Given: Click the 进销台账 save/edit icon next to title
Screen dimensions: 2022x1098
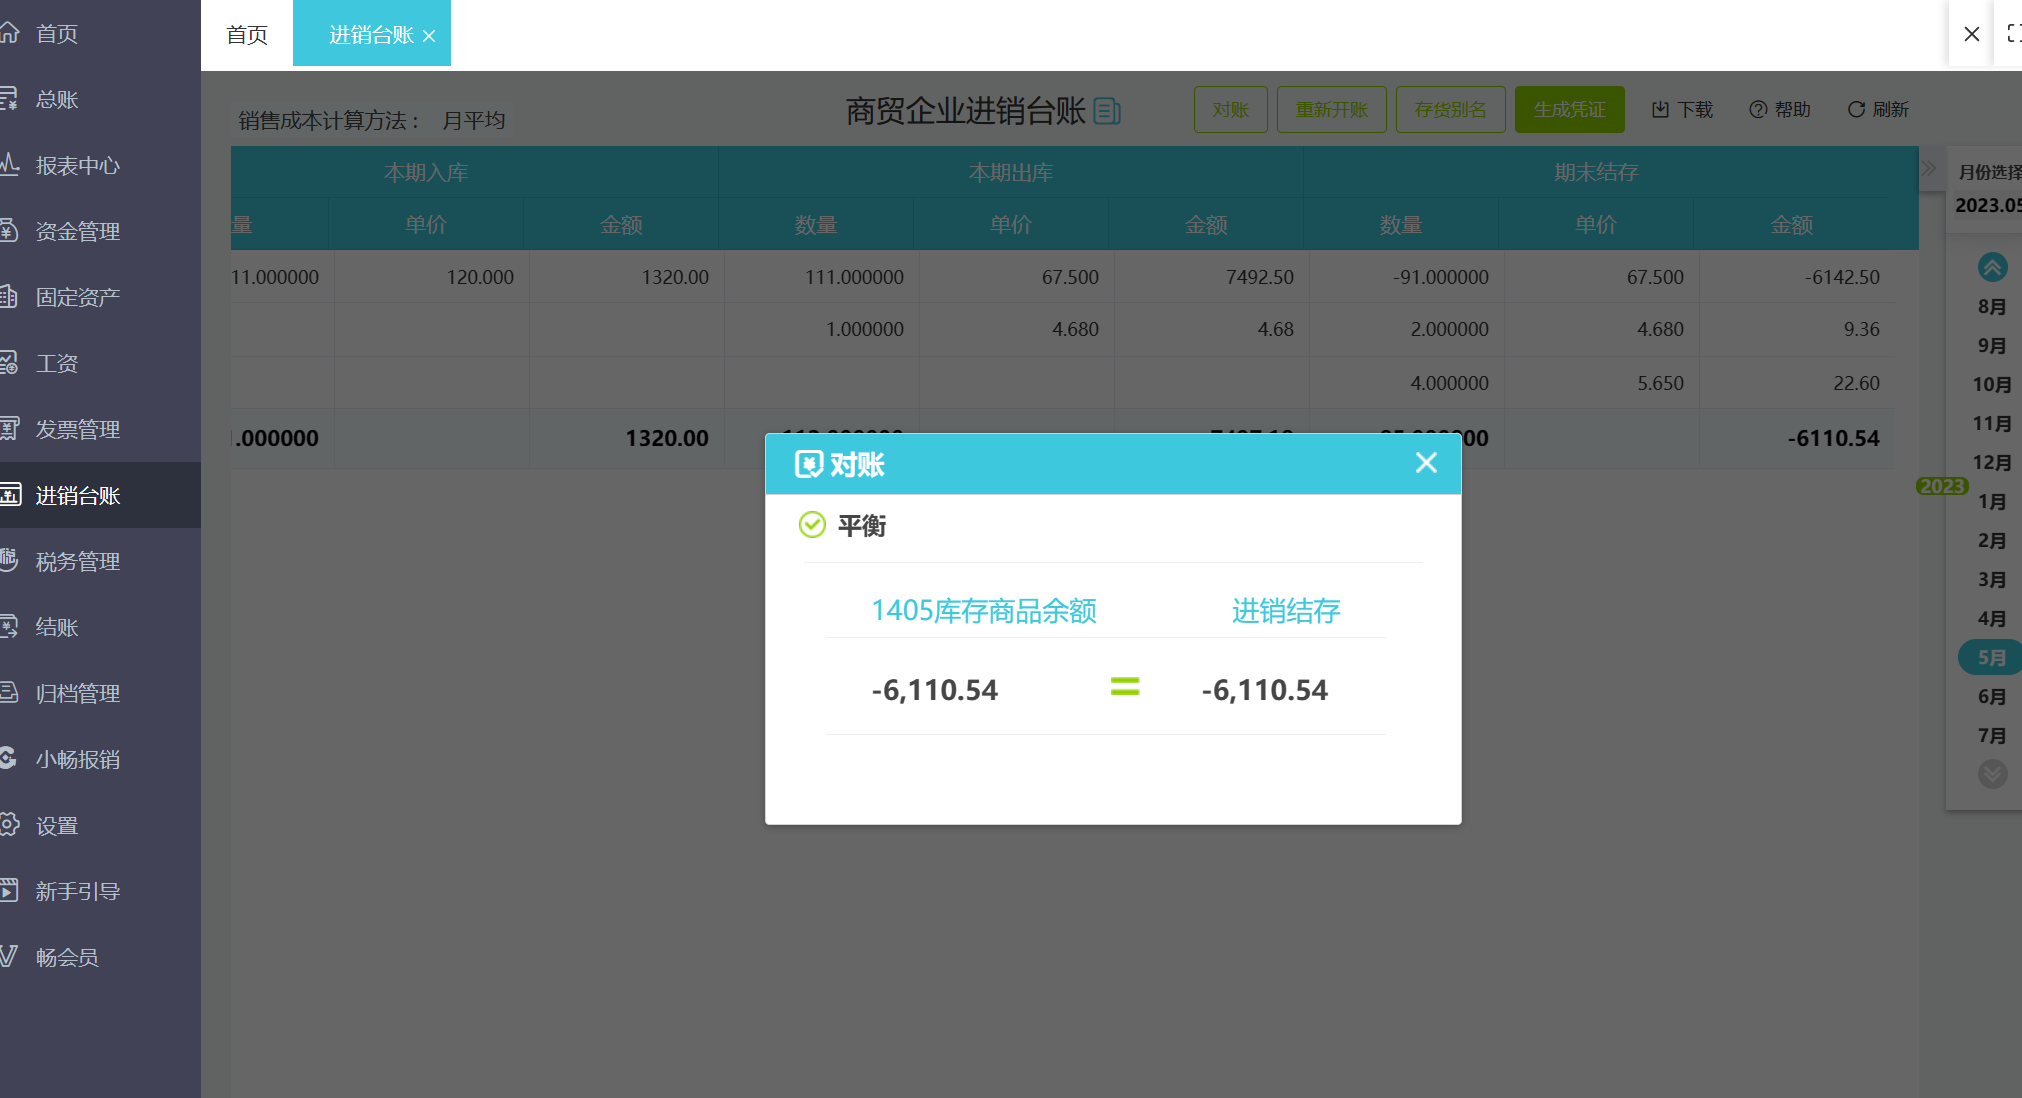Looking at the screenshot, I should click(1107, 112).
